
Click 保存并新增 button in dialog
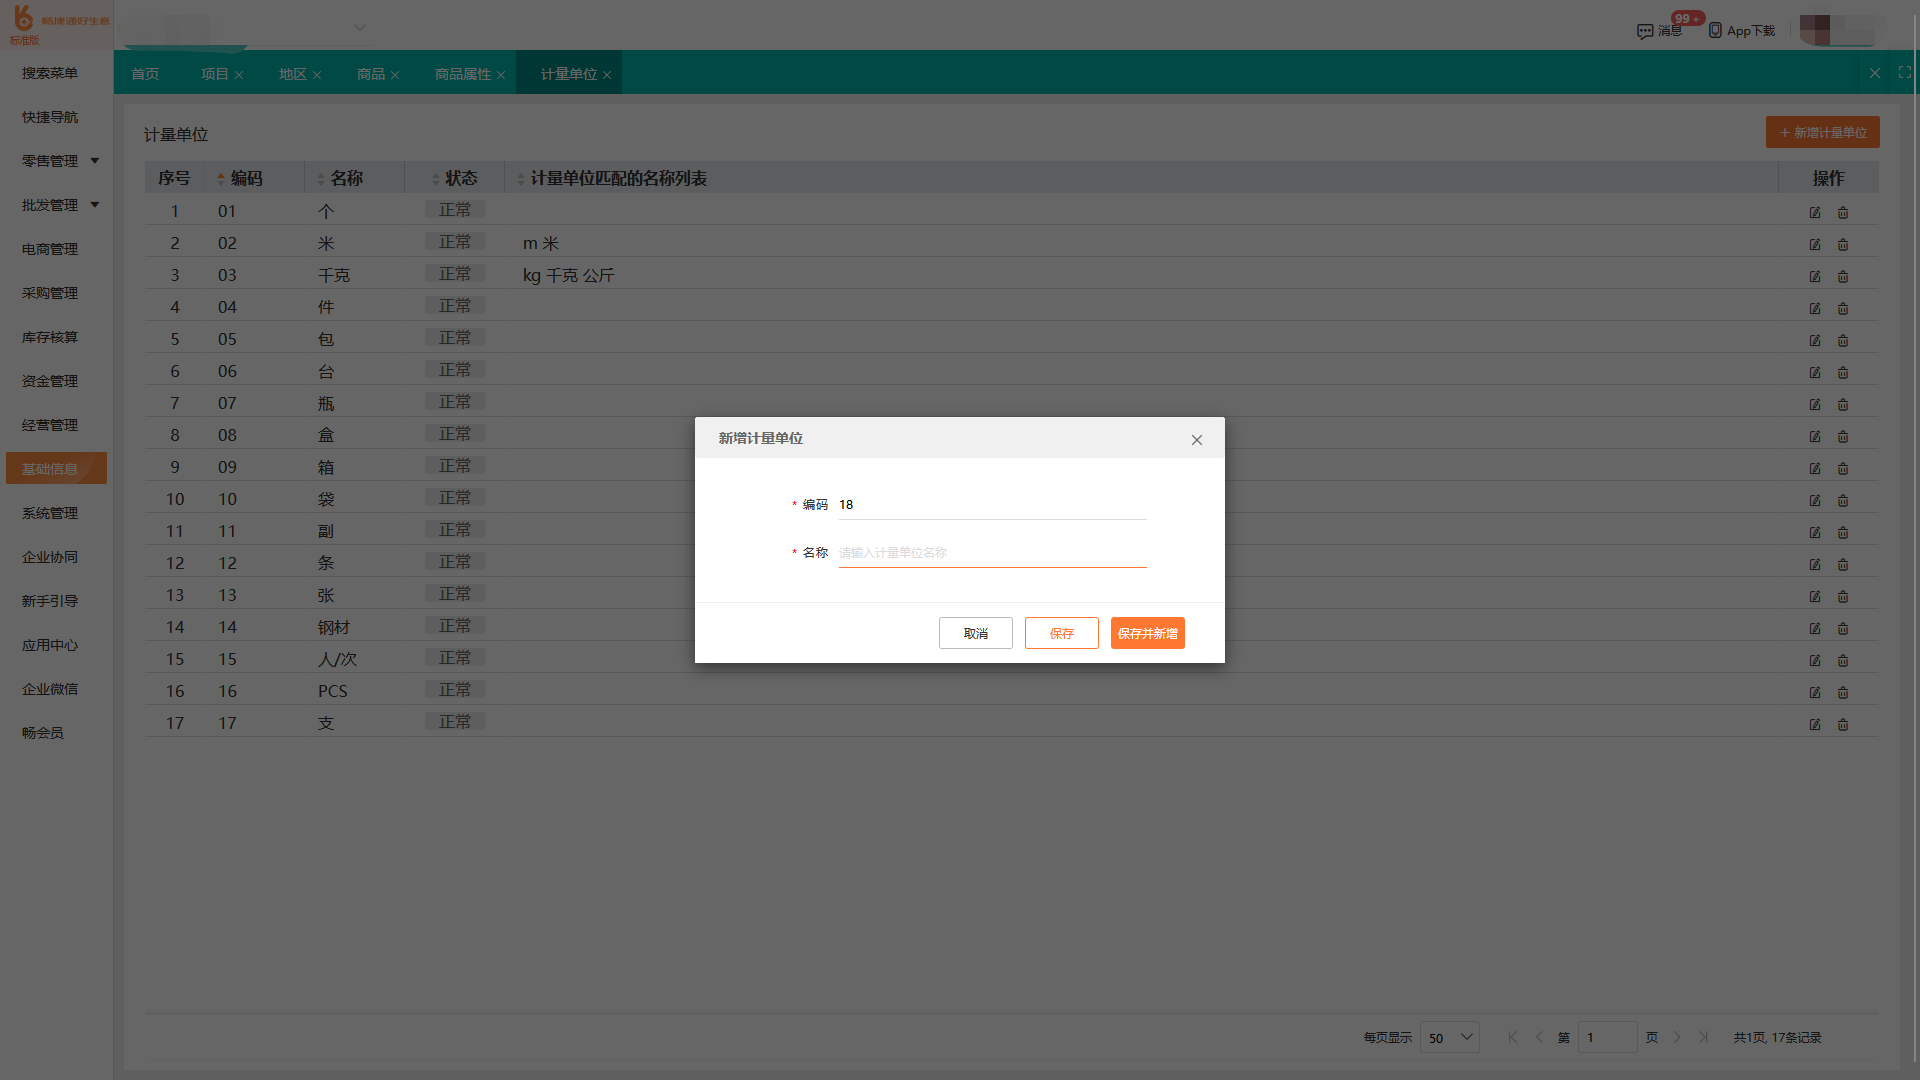point(1146,633)
